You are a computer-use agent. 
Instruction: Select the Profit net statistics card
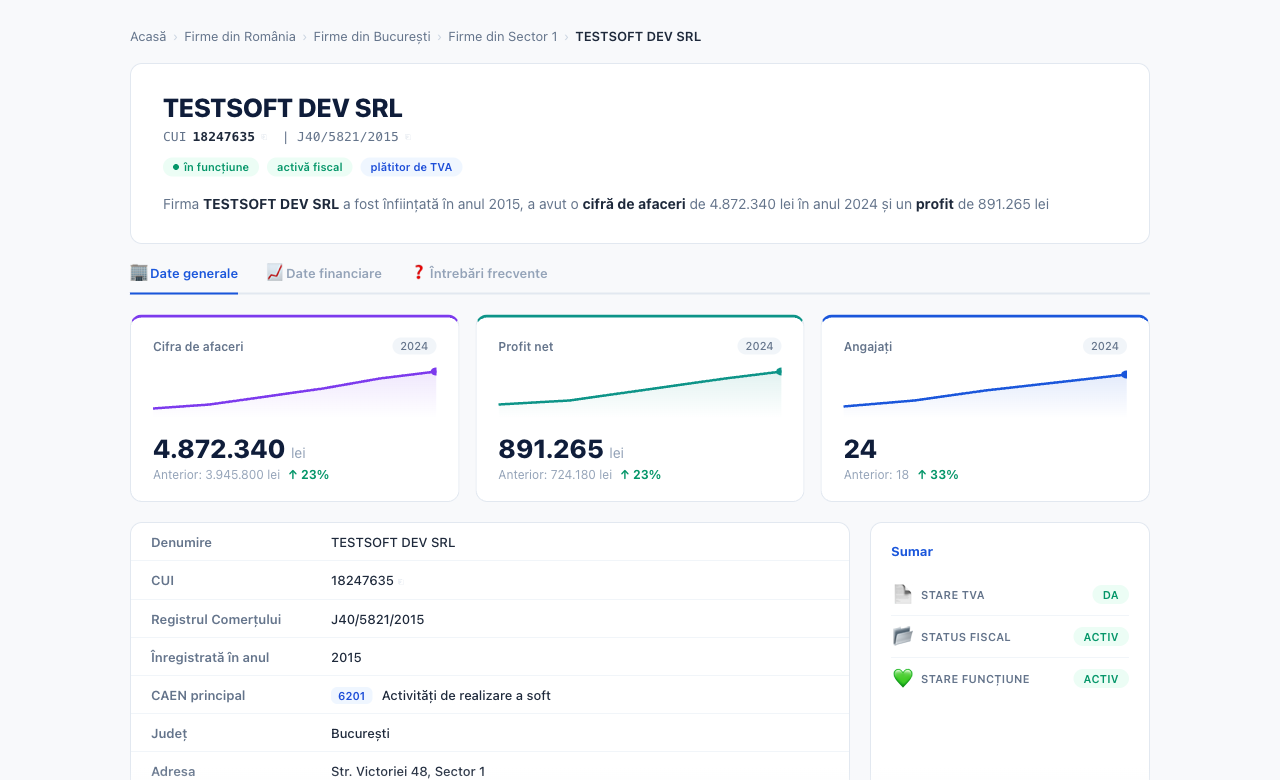click(640, 408)
